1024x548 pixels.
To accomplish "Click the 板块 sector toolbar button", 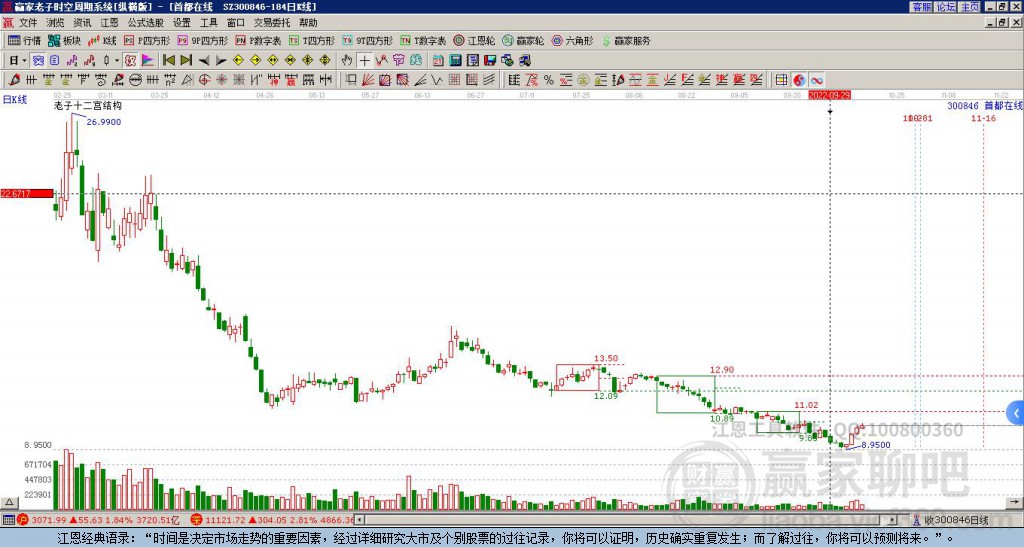I will (x=65, y=41).
